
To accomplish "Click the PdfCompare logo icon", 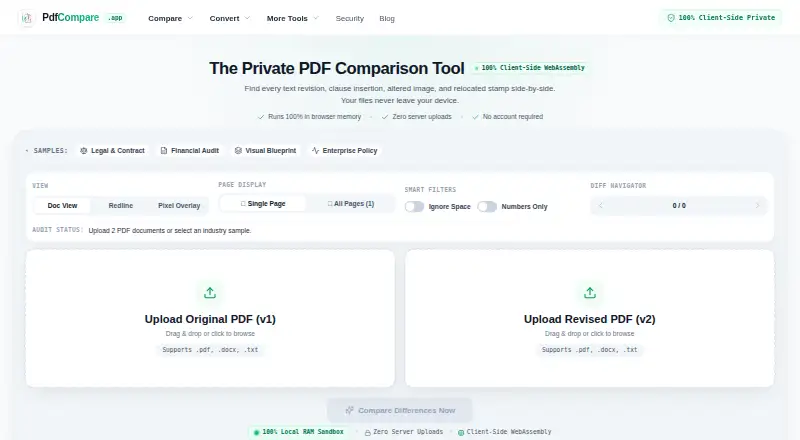I will tap(27, 18).
